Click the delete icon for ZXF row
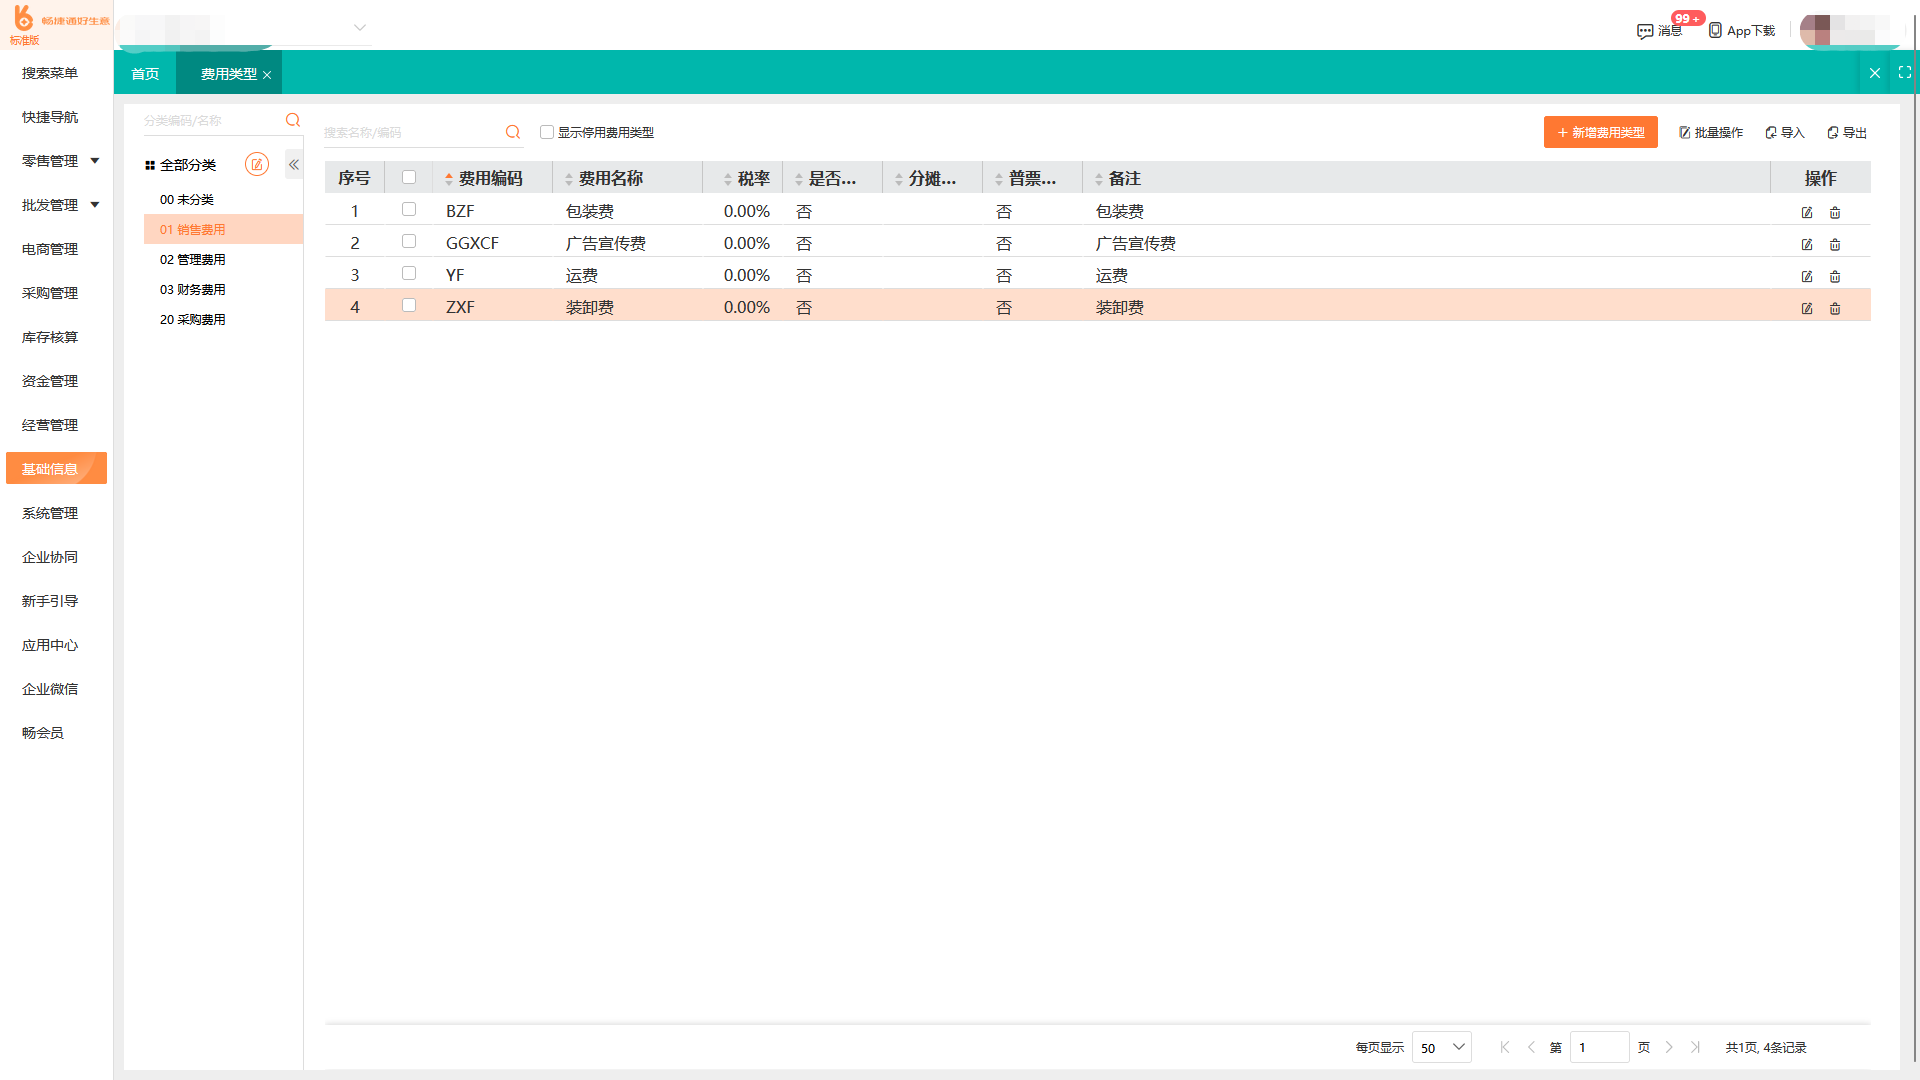 [x=1834, y=306]
